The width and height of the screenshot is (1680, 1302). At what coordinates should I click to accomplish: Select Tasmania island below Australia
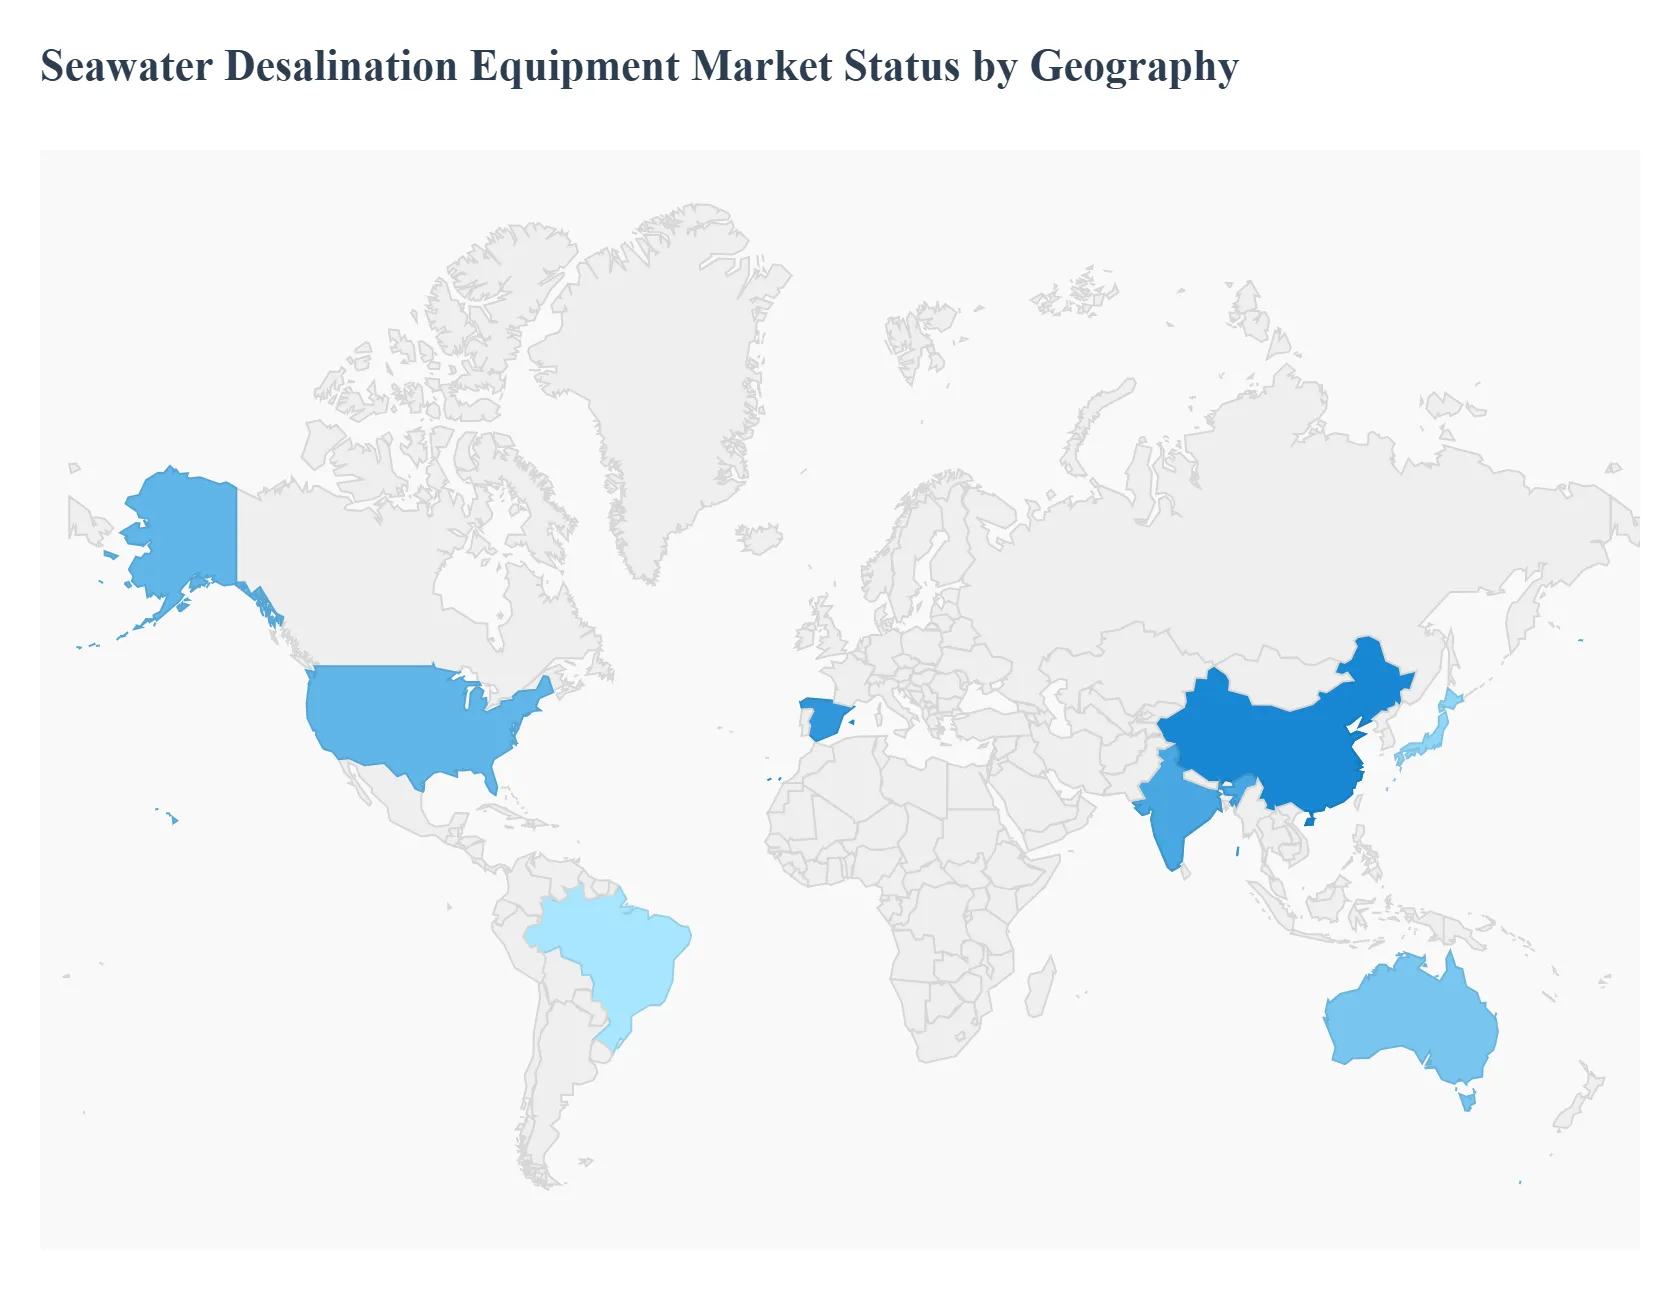pyautogui.click(x=1467, y=1101)
